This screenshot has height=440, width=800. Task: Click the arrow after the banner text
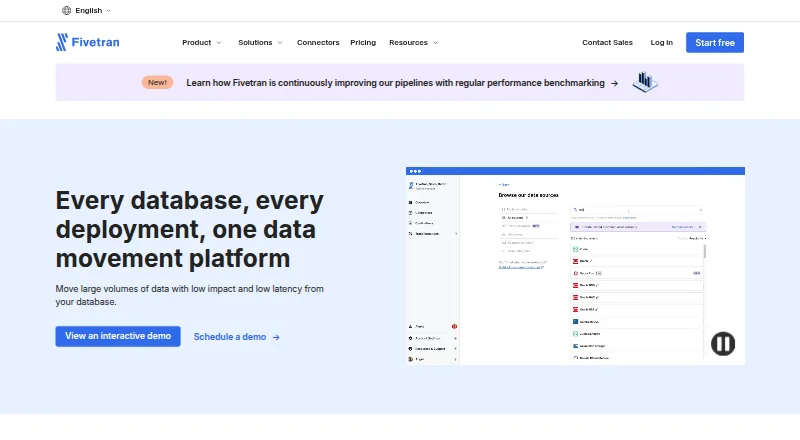click(x=614, y=83)
